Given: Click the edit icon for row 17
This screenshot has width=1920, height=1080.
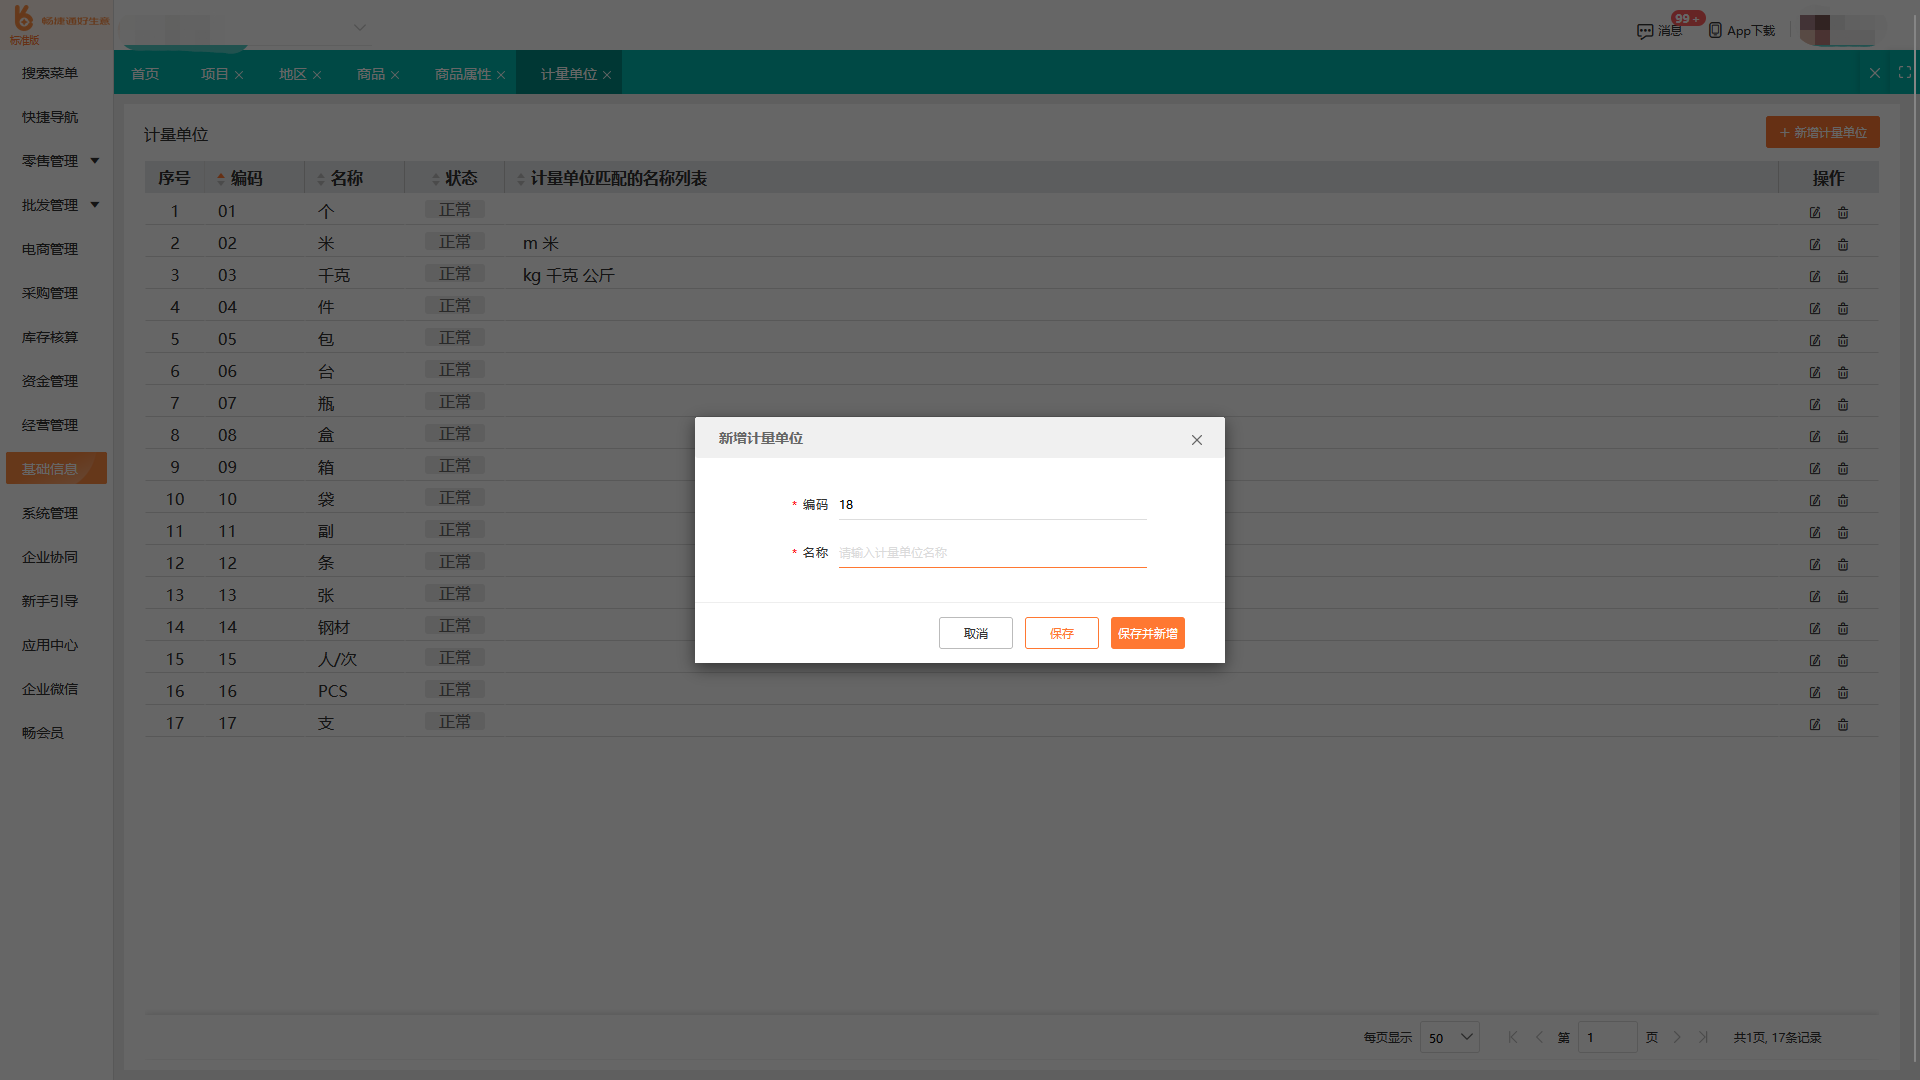Looking at the screenshot, I should pyautogui.click(x=1815, y=724).
